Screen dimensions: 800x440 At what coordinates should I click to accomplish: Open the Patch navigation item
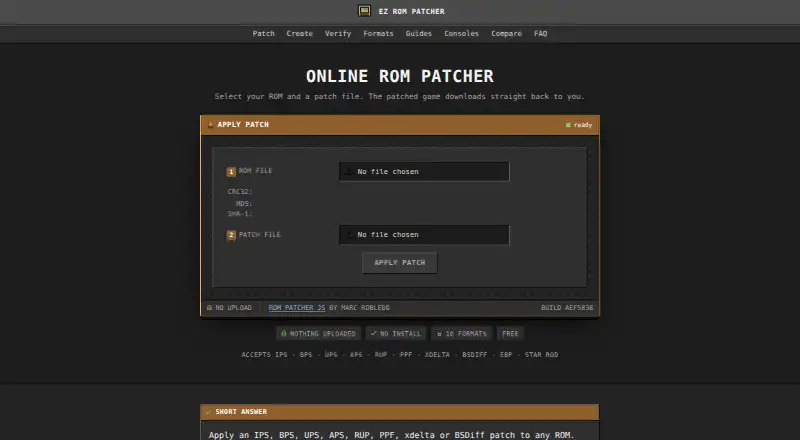tap(263, 33)
